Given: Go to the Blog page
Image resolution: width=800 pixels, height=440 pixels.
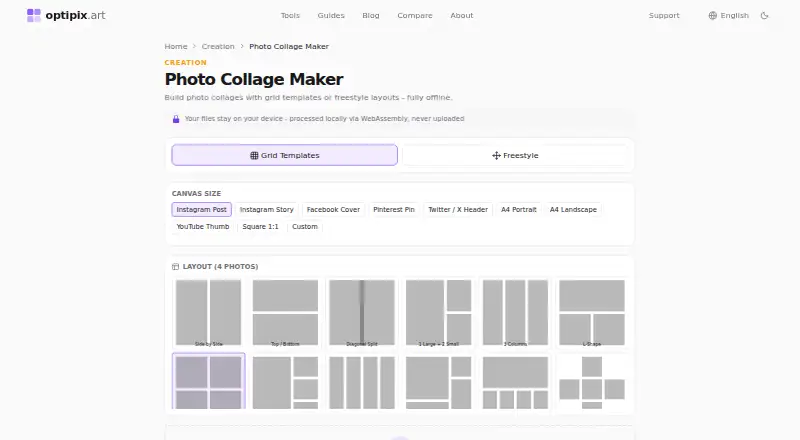Looking at the screenshot, I should [x=371, y=15].
